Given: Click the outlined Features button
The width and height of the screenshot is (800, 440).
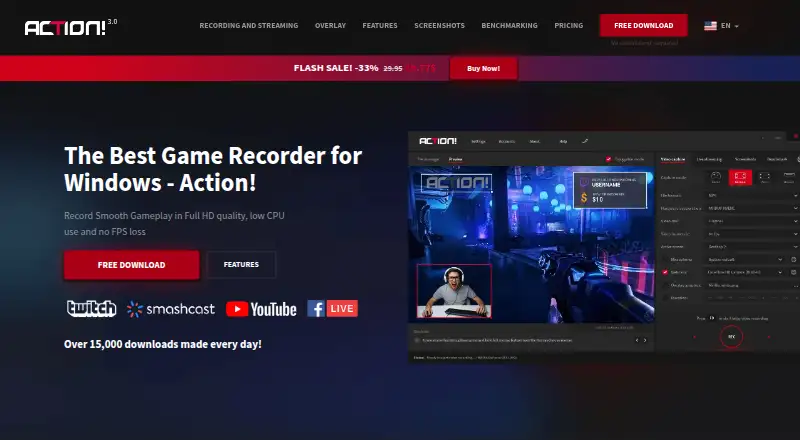Looking at the screenshot, I should coord(241,264).
